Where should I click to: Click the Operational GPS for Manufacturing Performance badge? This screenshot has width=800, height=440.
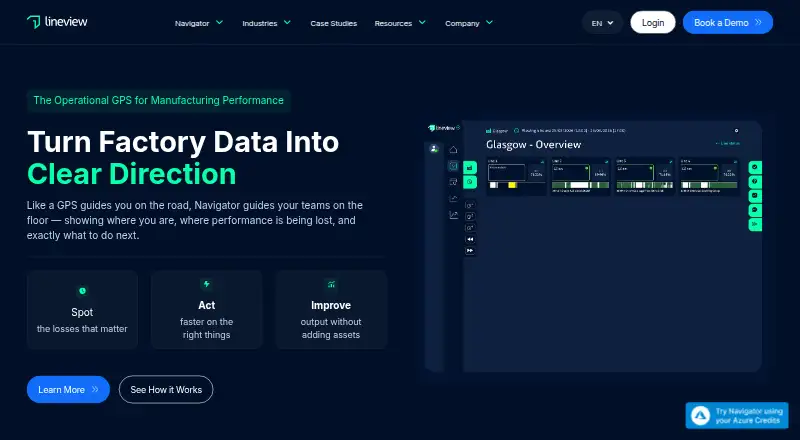159,101
